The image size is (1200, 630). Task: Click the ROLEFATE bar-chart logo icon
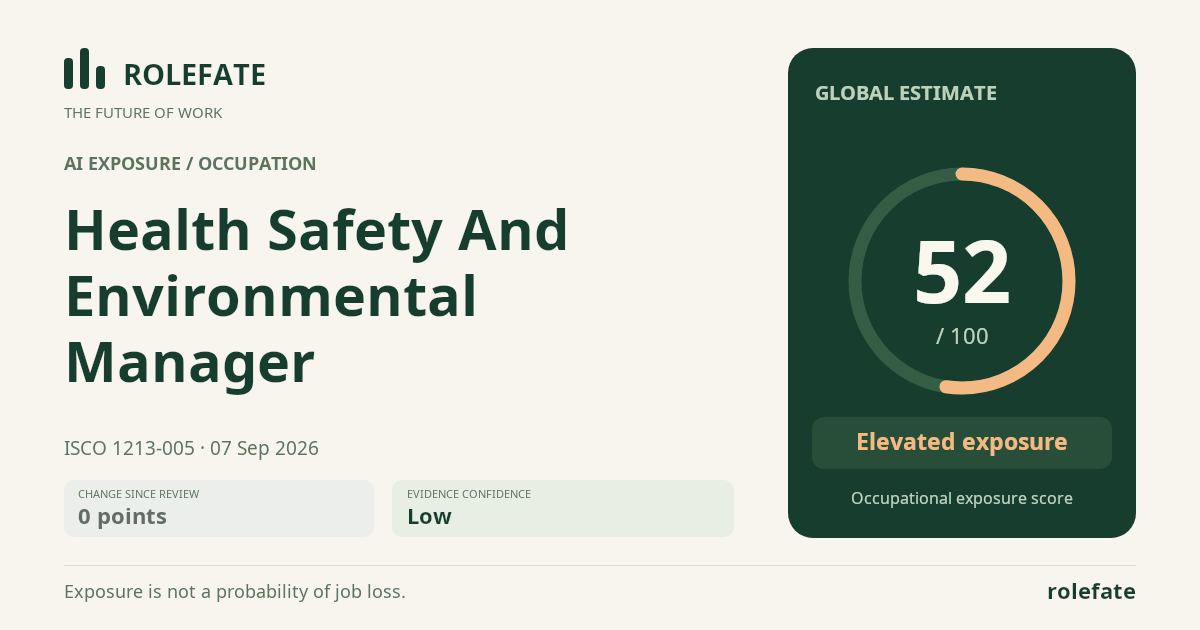click(x=84, y=69)
